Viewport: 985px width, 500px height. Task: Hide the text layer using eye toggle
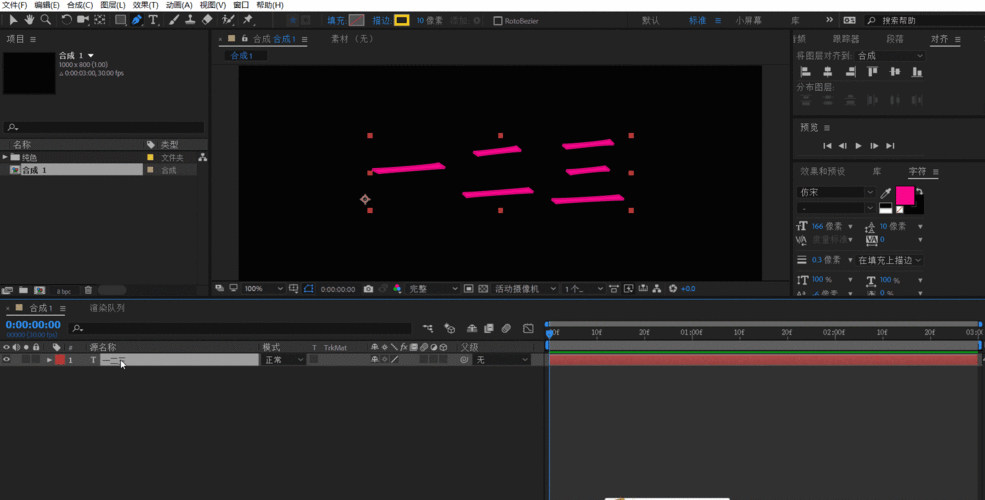click(x=7, y=360)
